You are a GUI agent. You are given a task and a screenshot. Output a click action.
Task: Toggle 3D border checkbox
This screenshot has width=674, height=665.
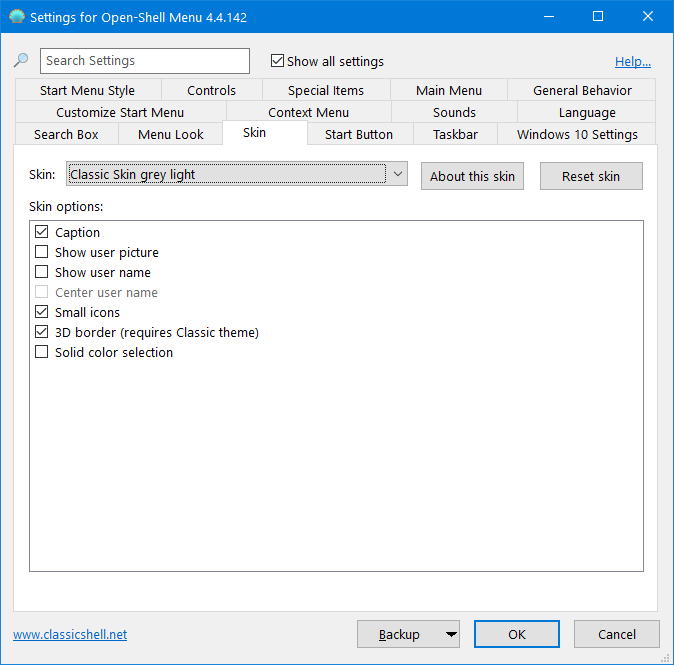[x=42, y=332]
